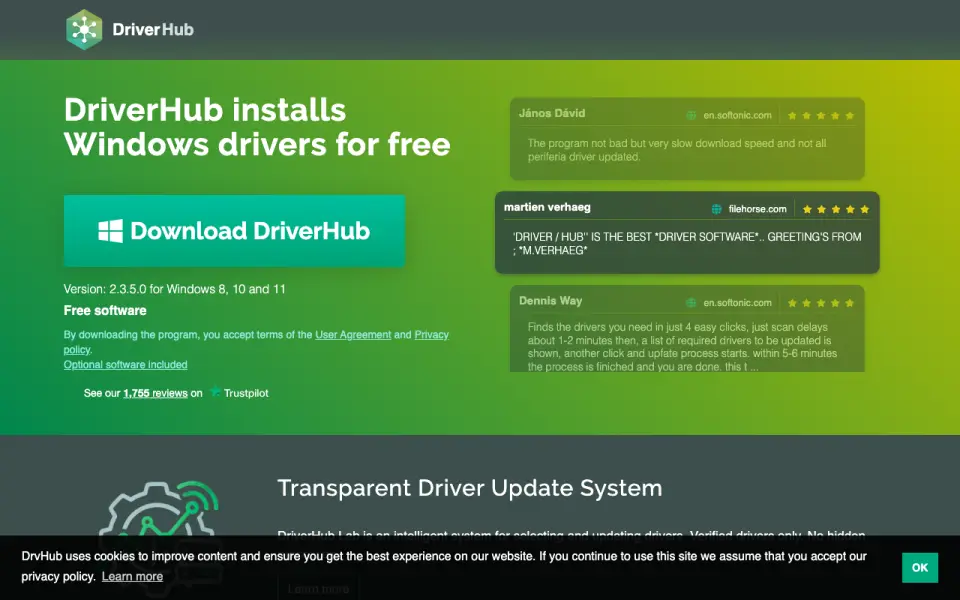Image resolution: width=960 pixels, height=600 pixels.
Task: Open the User Agreement link
Action: (x=353, y=335)
